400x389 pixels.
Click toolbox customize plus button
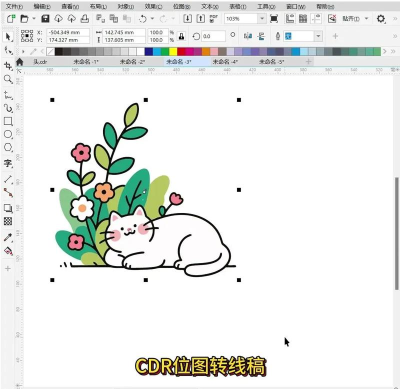(8, 268)
